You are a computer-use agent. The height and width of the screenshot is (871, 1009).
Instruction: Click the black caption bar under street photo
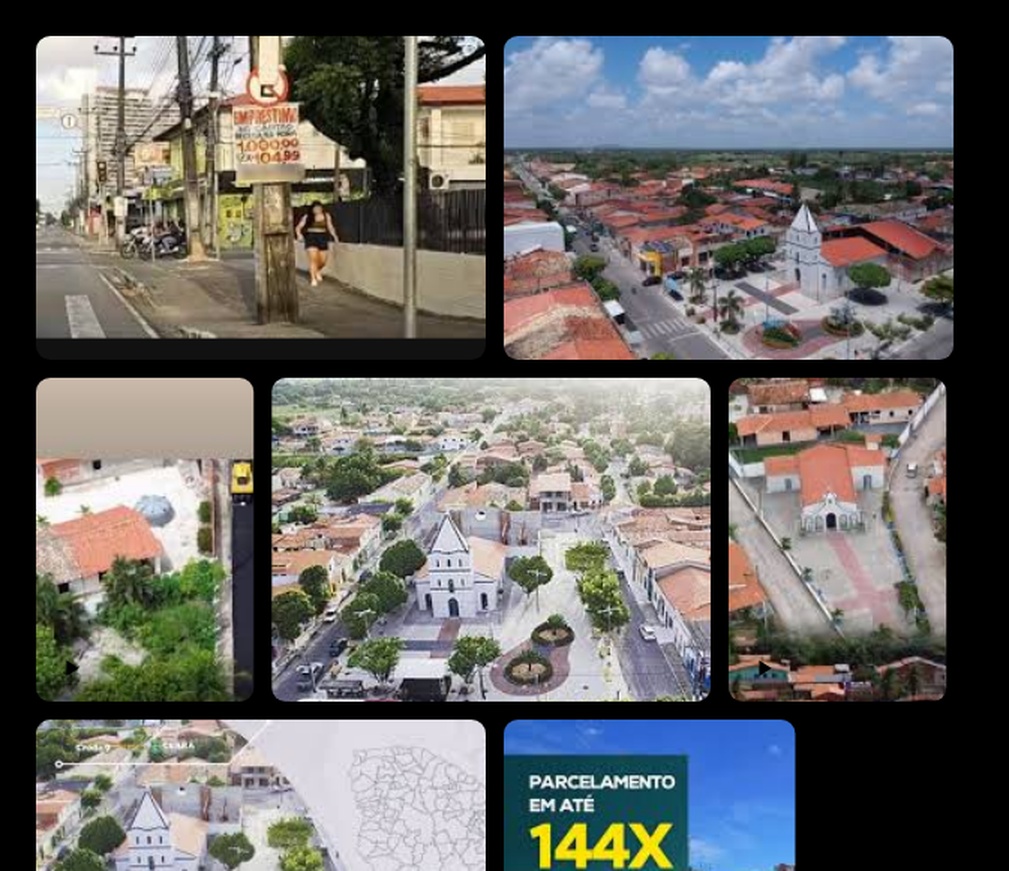click(x=260, y=349)
